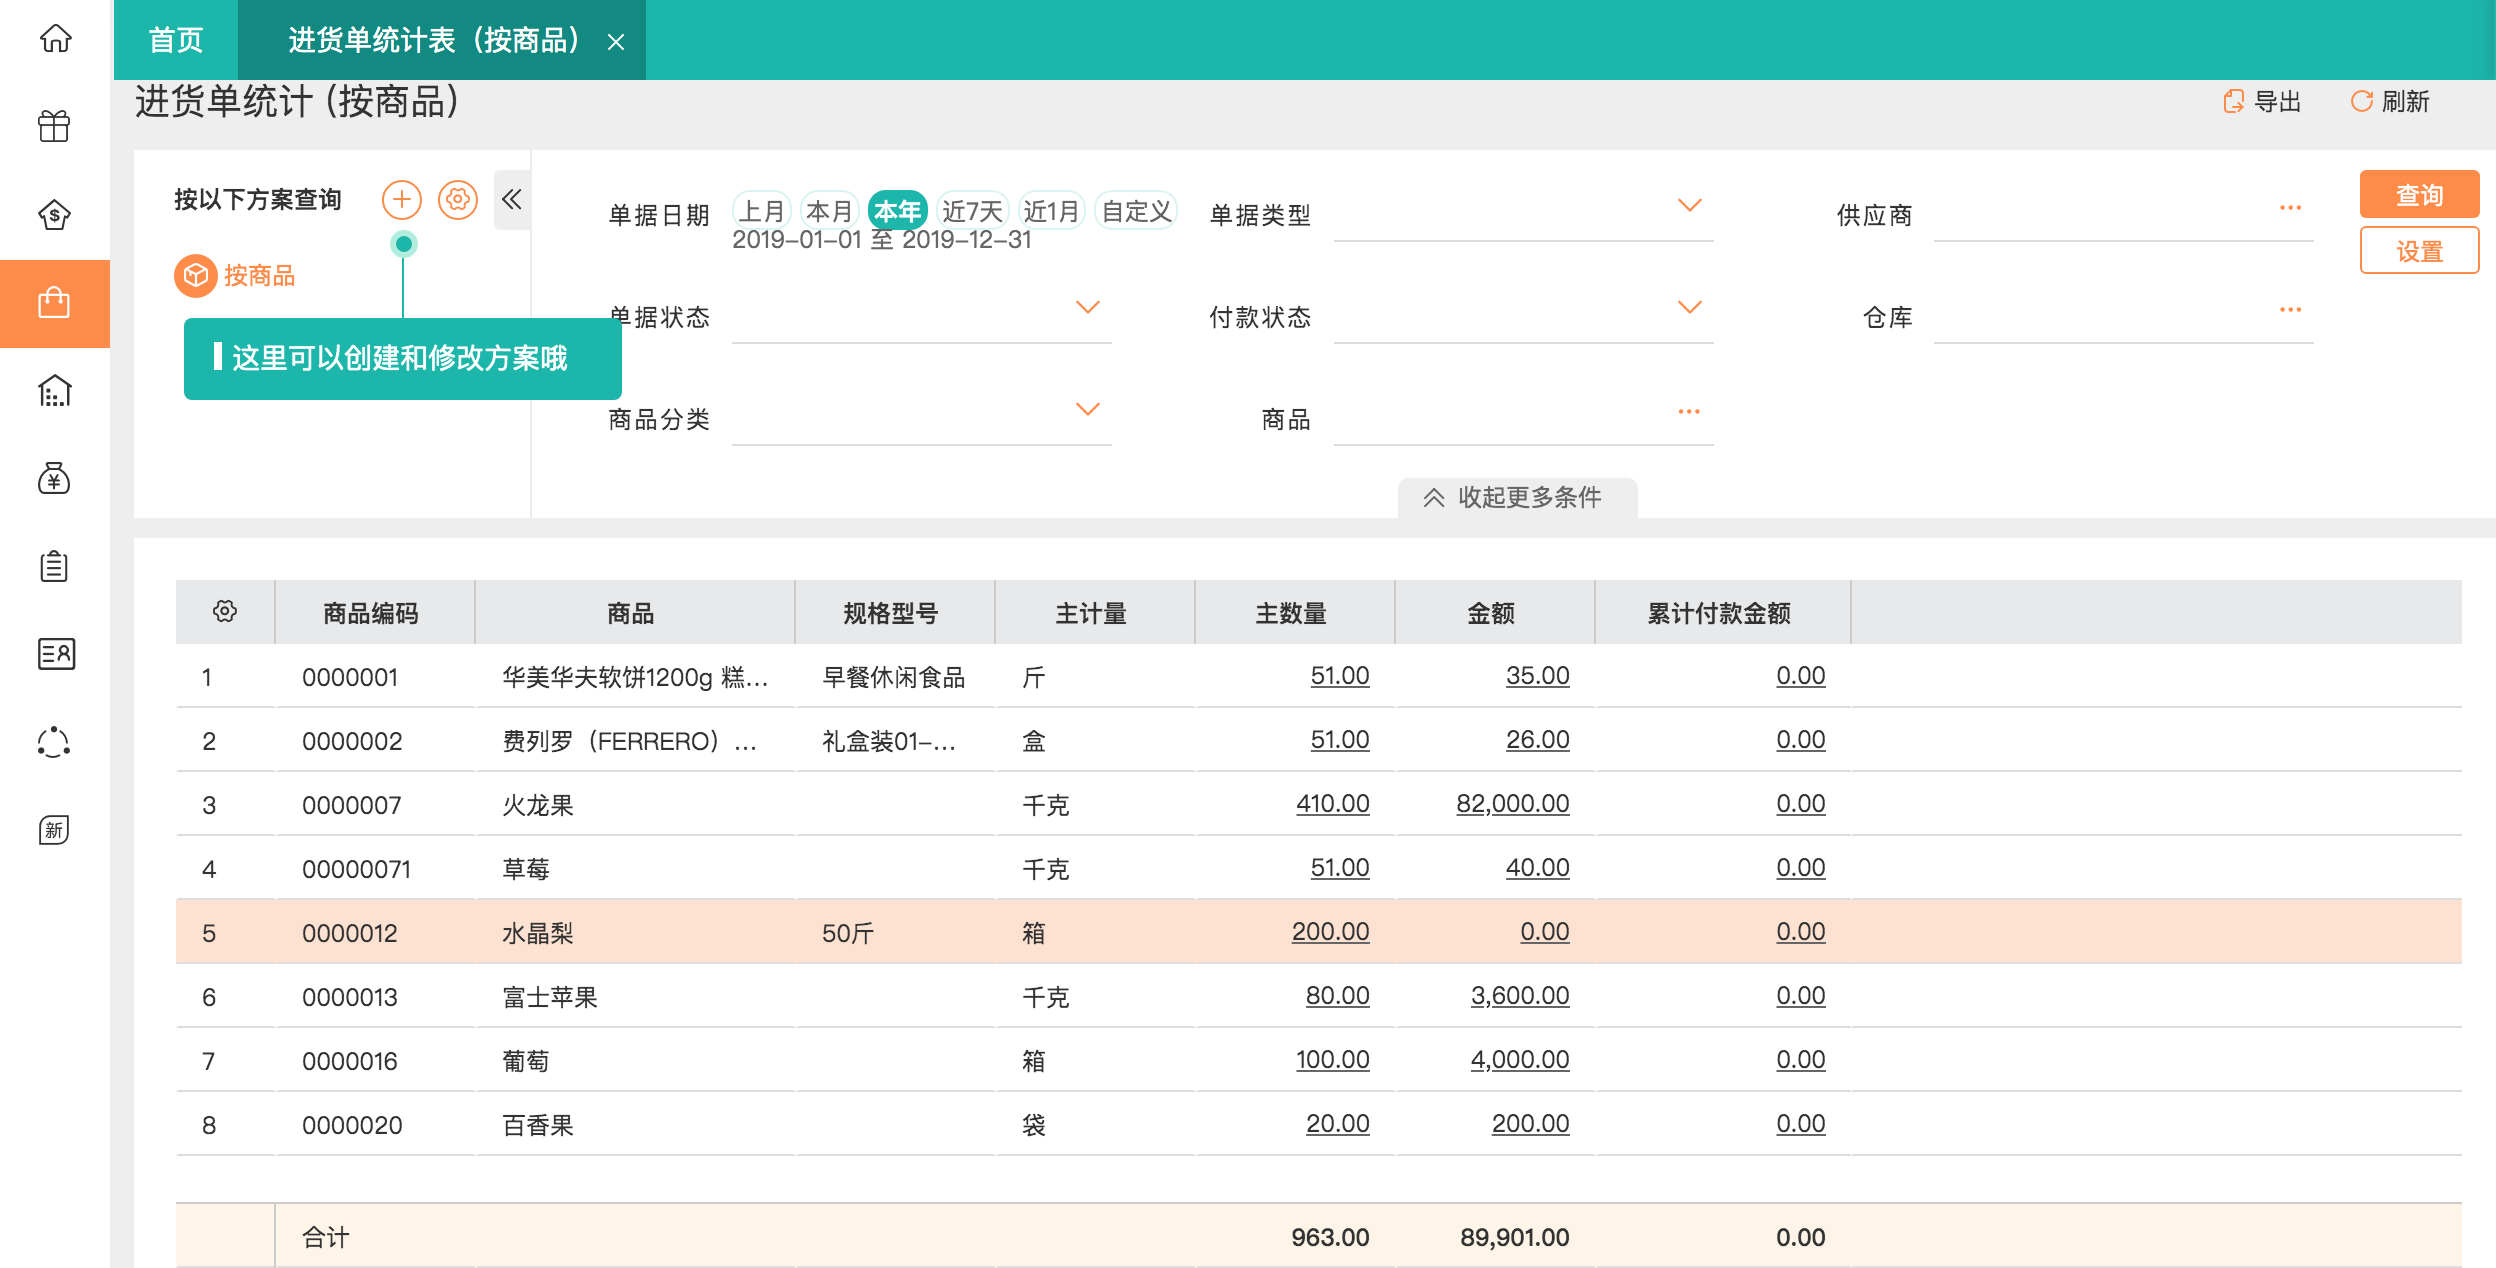The image size is (2496, 1268).
Task: Click the add scheme (+) icon
Action: pyautogui.click(x=401, y=197)
